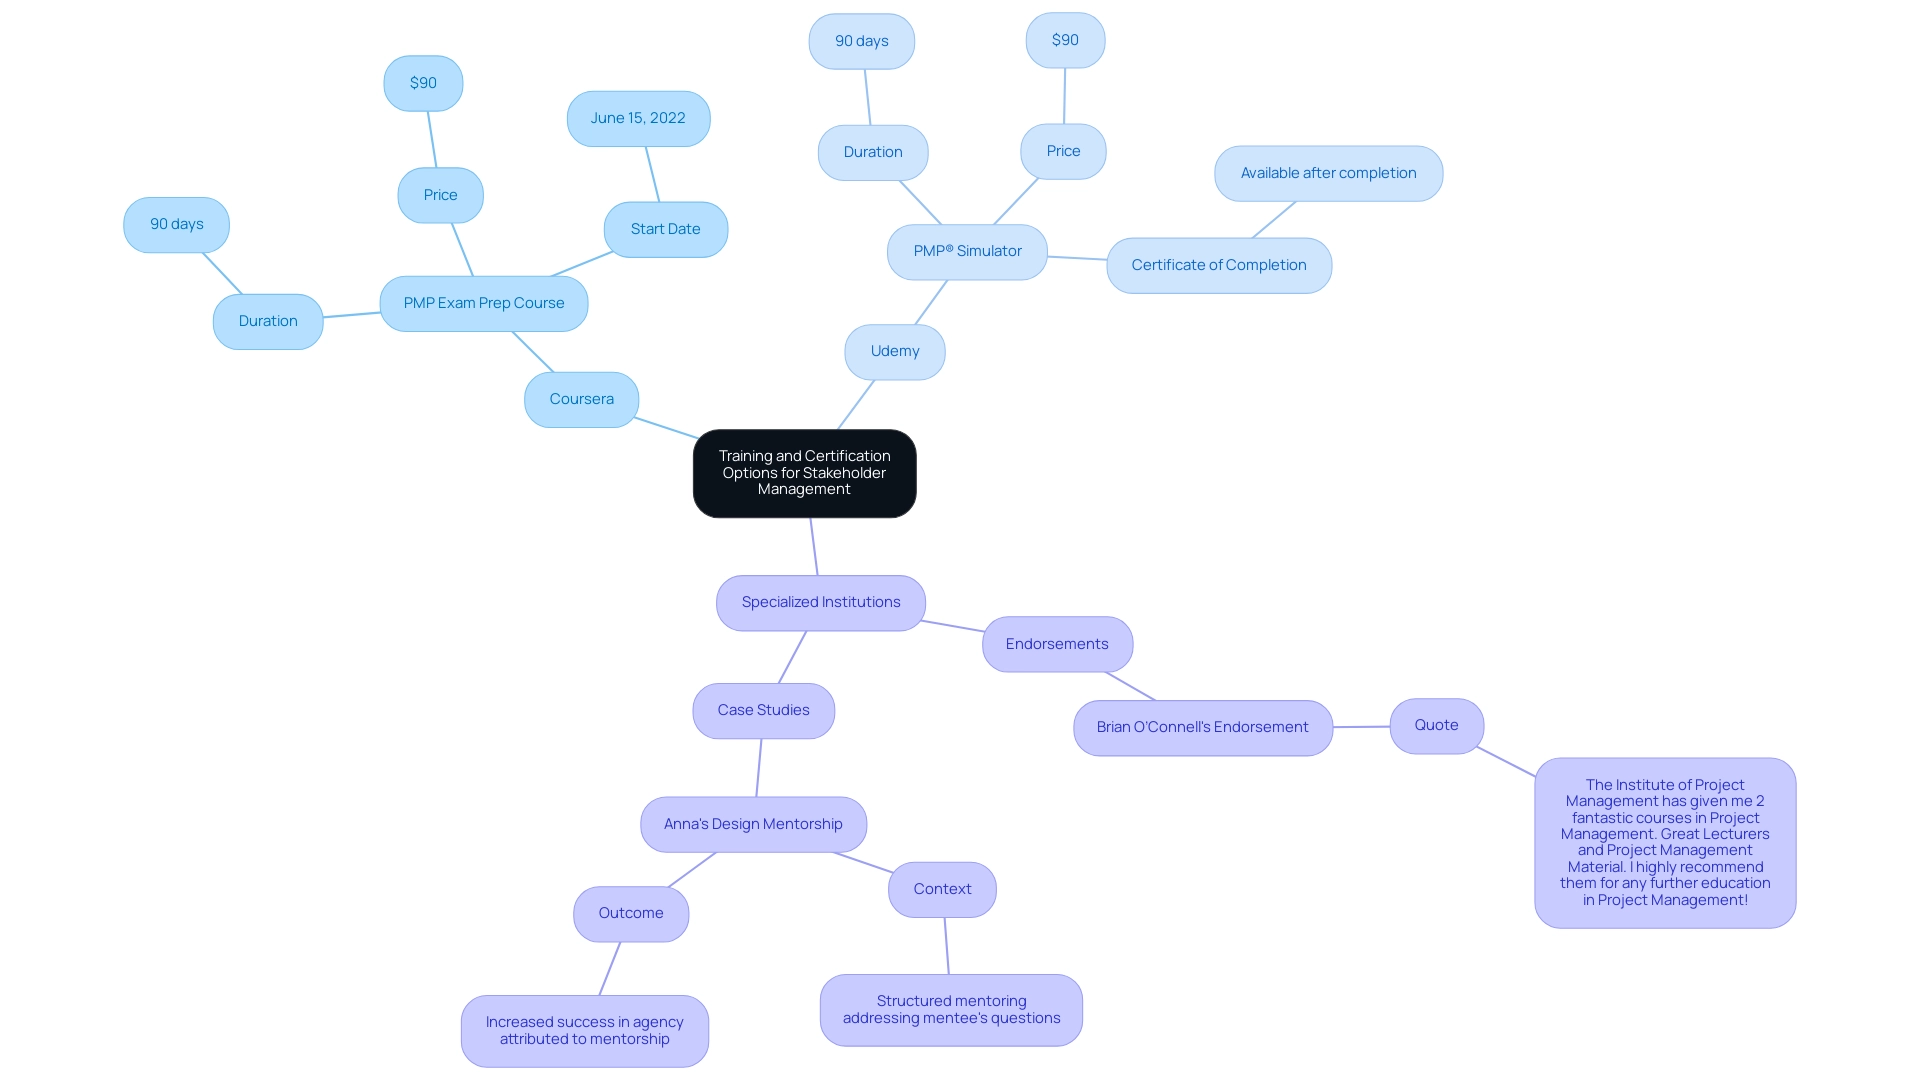This screenshot has height=1083, width=1920.
Task: Click the Case Studies node
Action: pos(762,708)
